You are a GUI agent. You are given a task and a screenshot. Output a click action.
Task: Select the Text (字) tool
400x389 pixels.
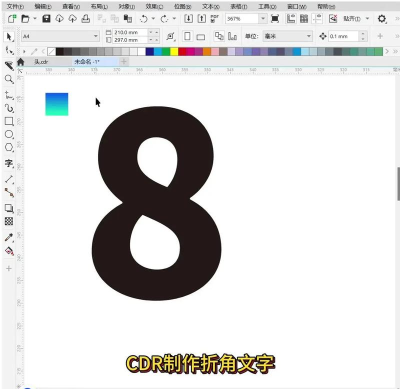pyautogui.click(x=9, y=163)
